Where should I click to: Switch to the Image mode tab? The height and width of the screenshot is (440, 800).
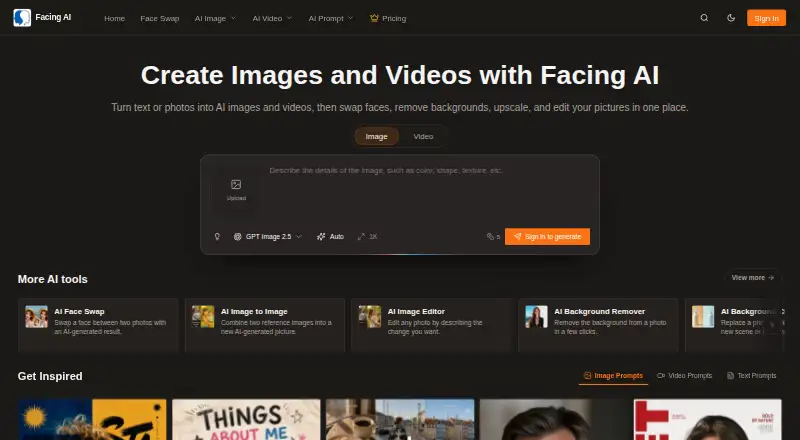click(x=377, y=137)
